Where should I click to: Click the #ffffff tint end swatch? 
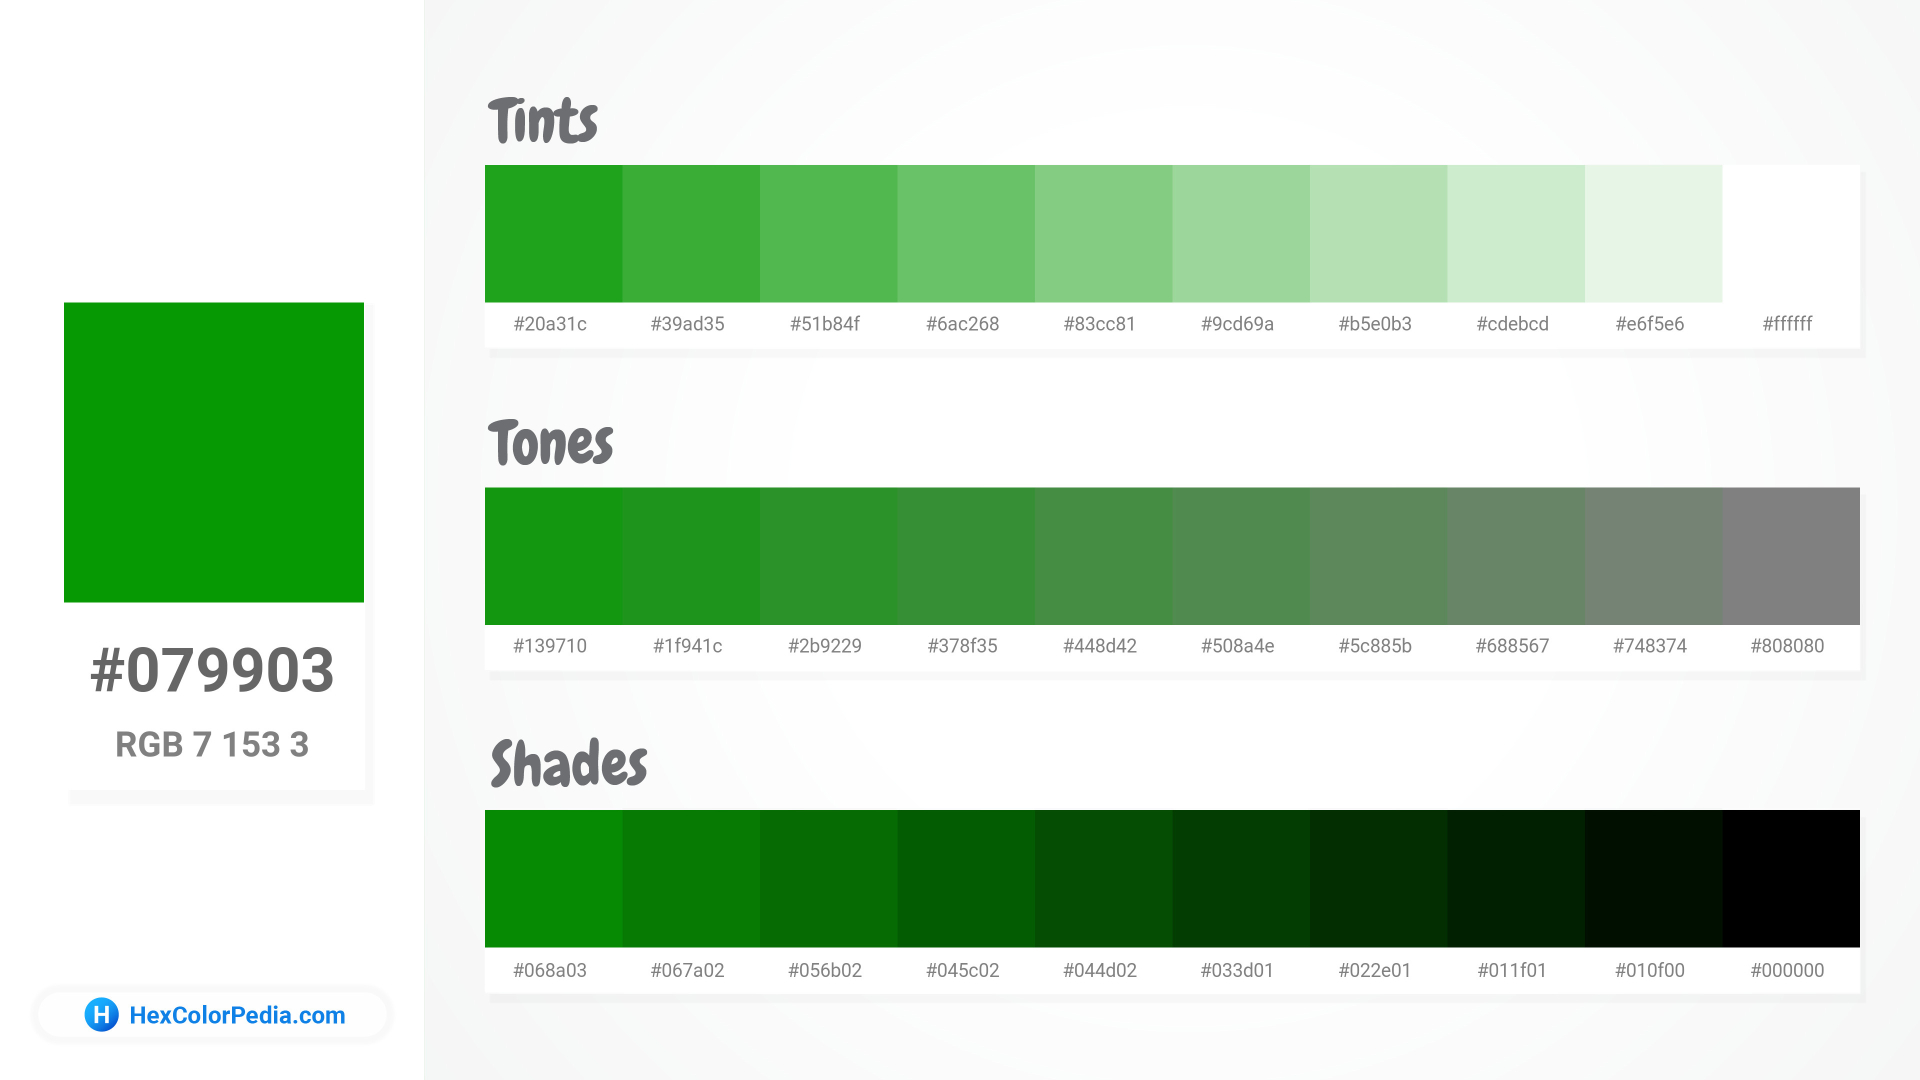tap(1789, 233)
